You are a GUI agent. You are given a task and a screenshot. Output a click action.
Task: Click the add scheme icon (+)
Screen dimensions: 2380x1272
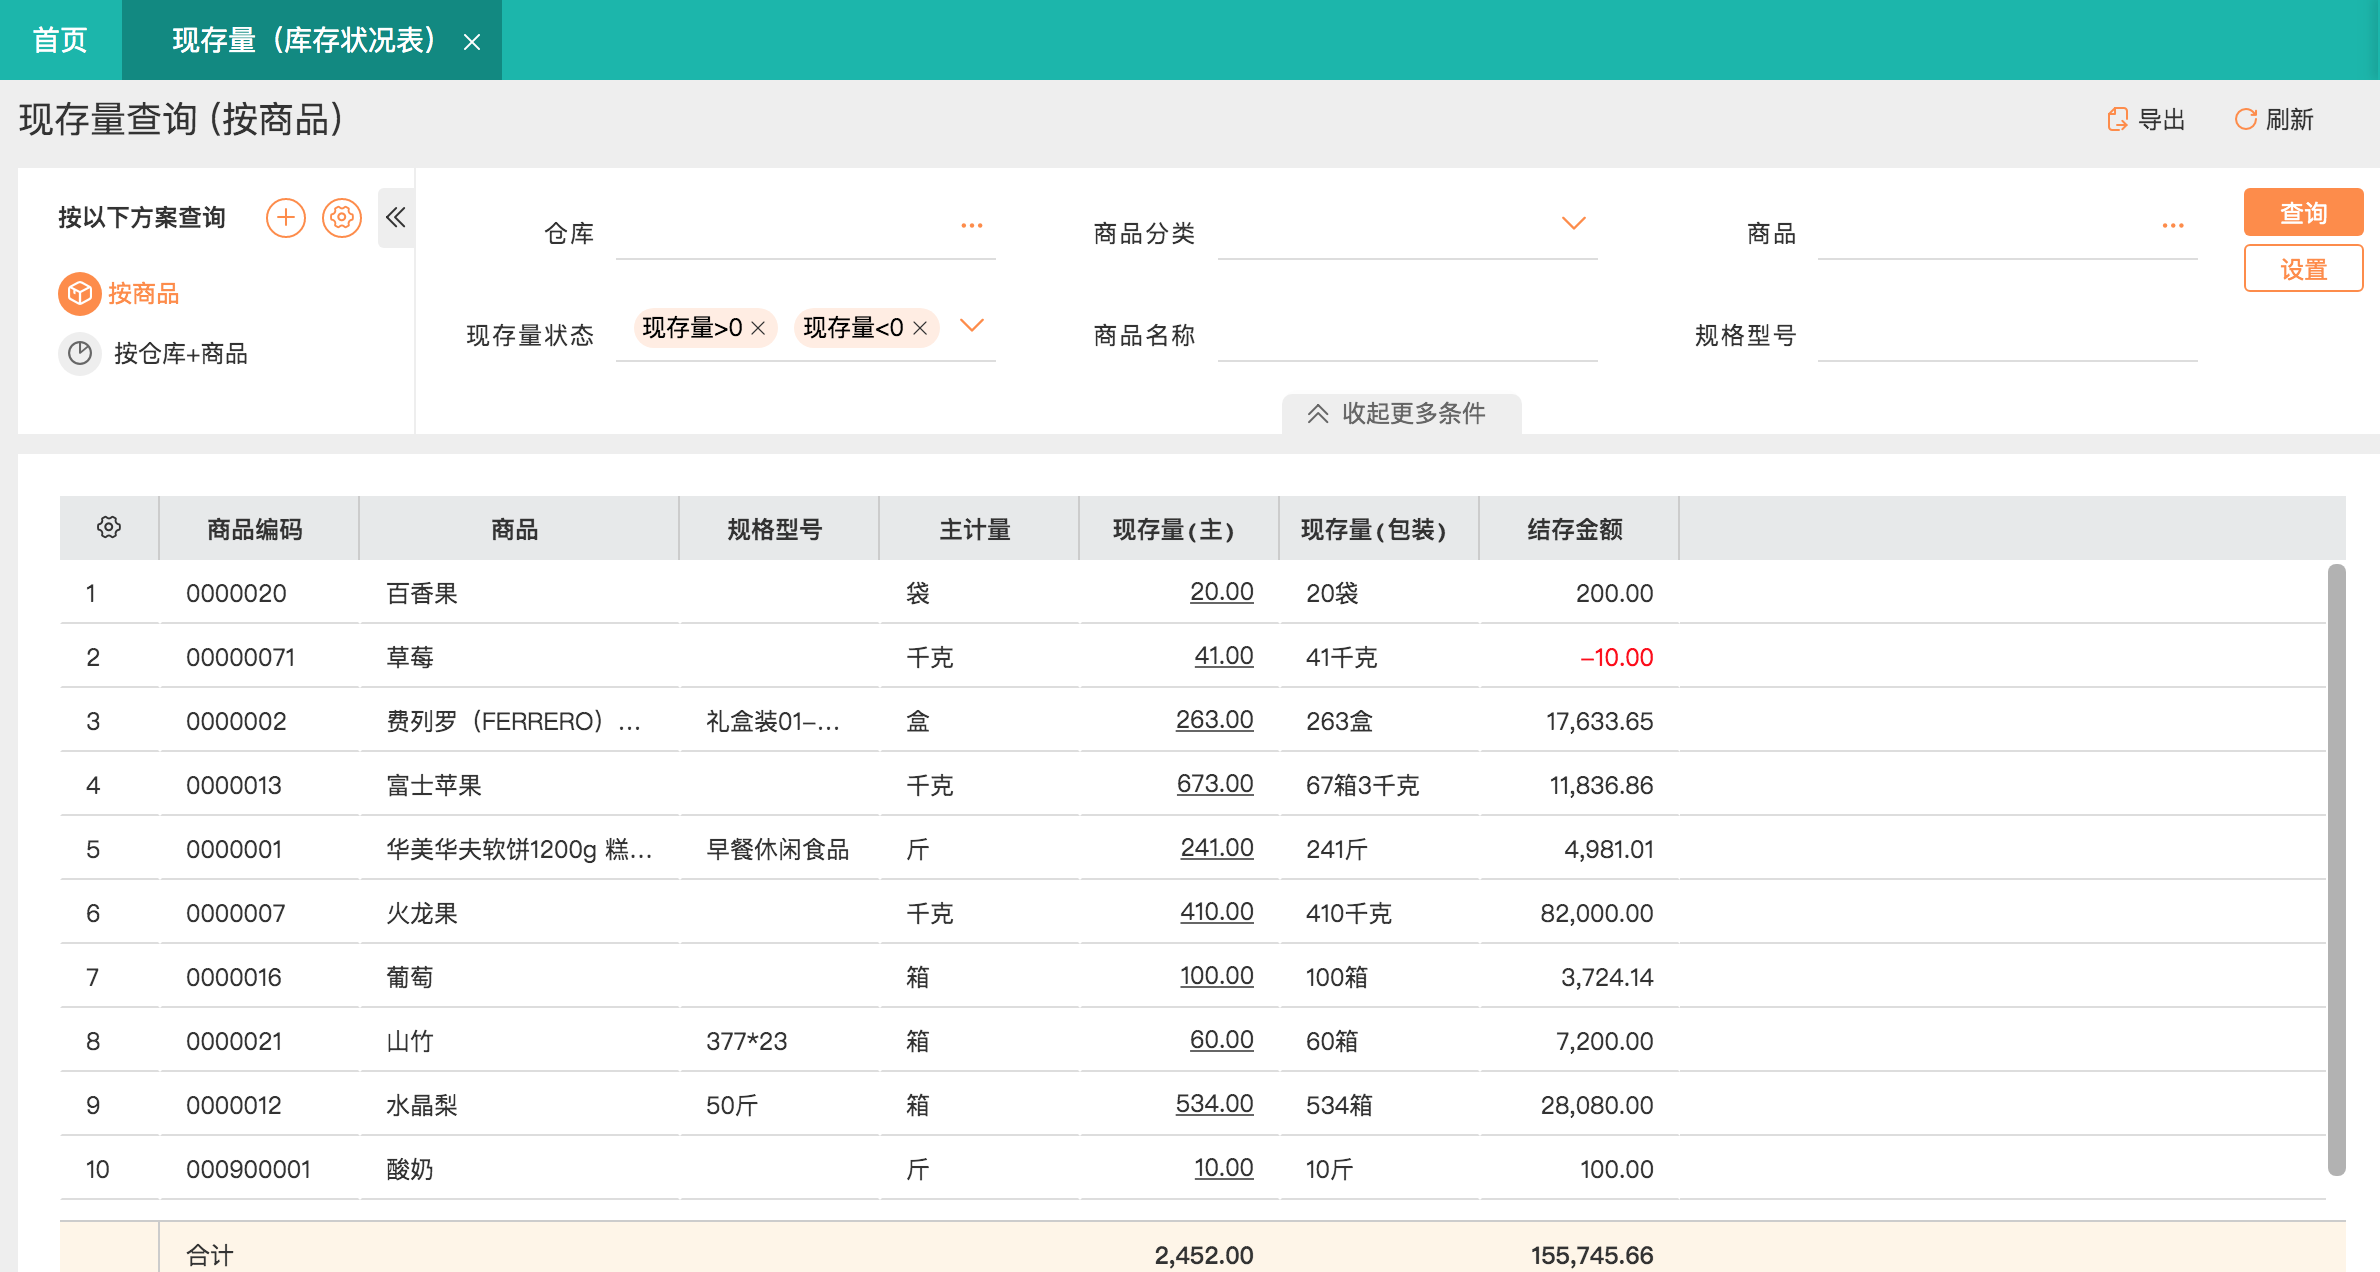[x=285, y=219]
